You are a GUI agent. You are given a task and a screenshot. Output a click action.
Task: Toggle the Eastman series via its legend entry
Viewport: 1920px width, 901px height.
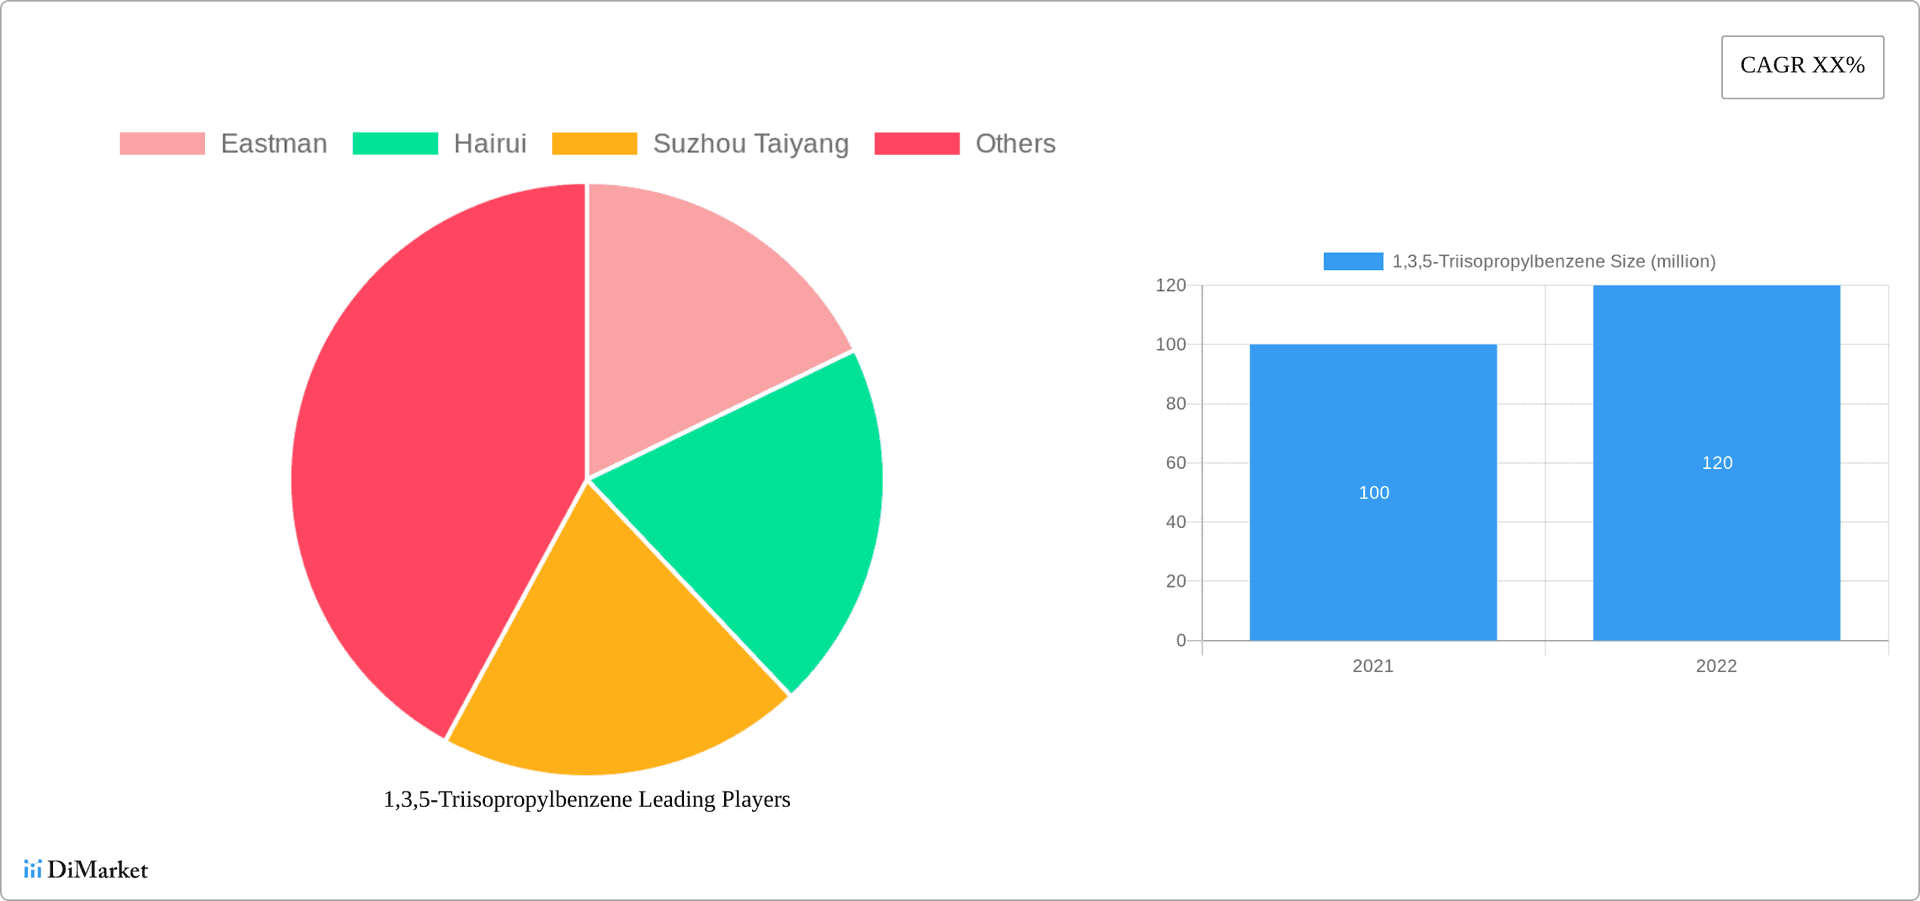pyautogui.click(x=224, y=143)
